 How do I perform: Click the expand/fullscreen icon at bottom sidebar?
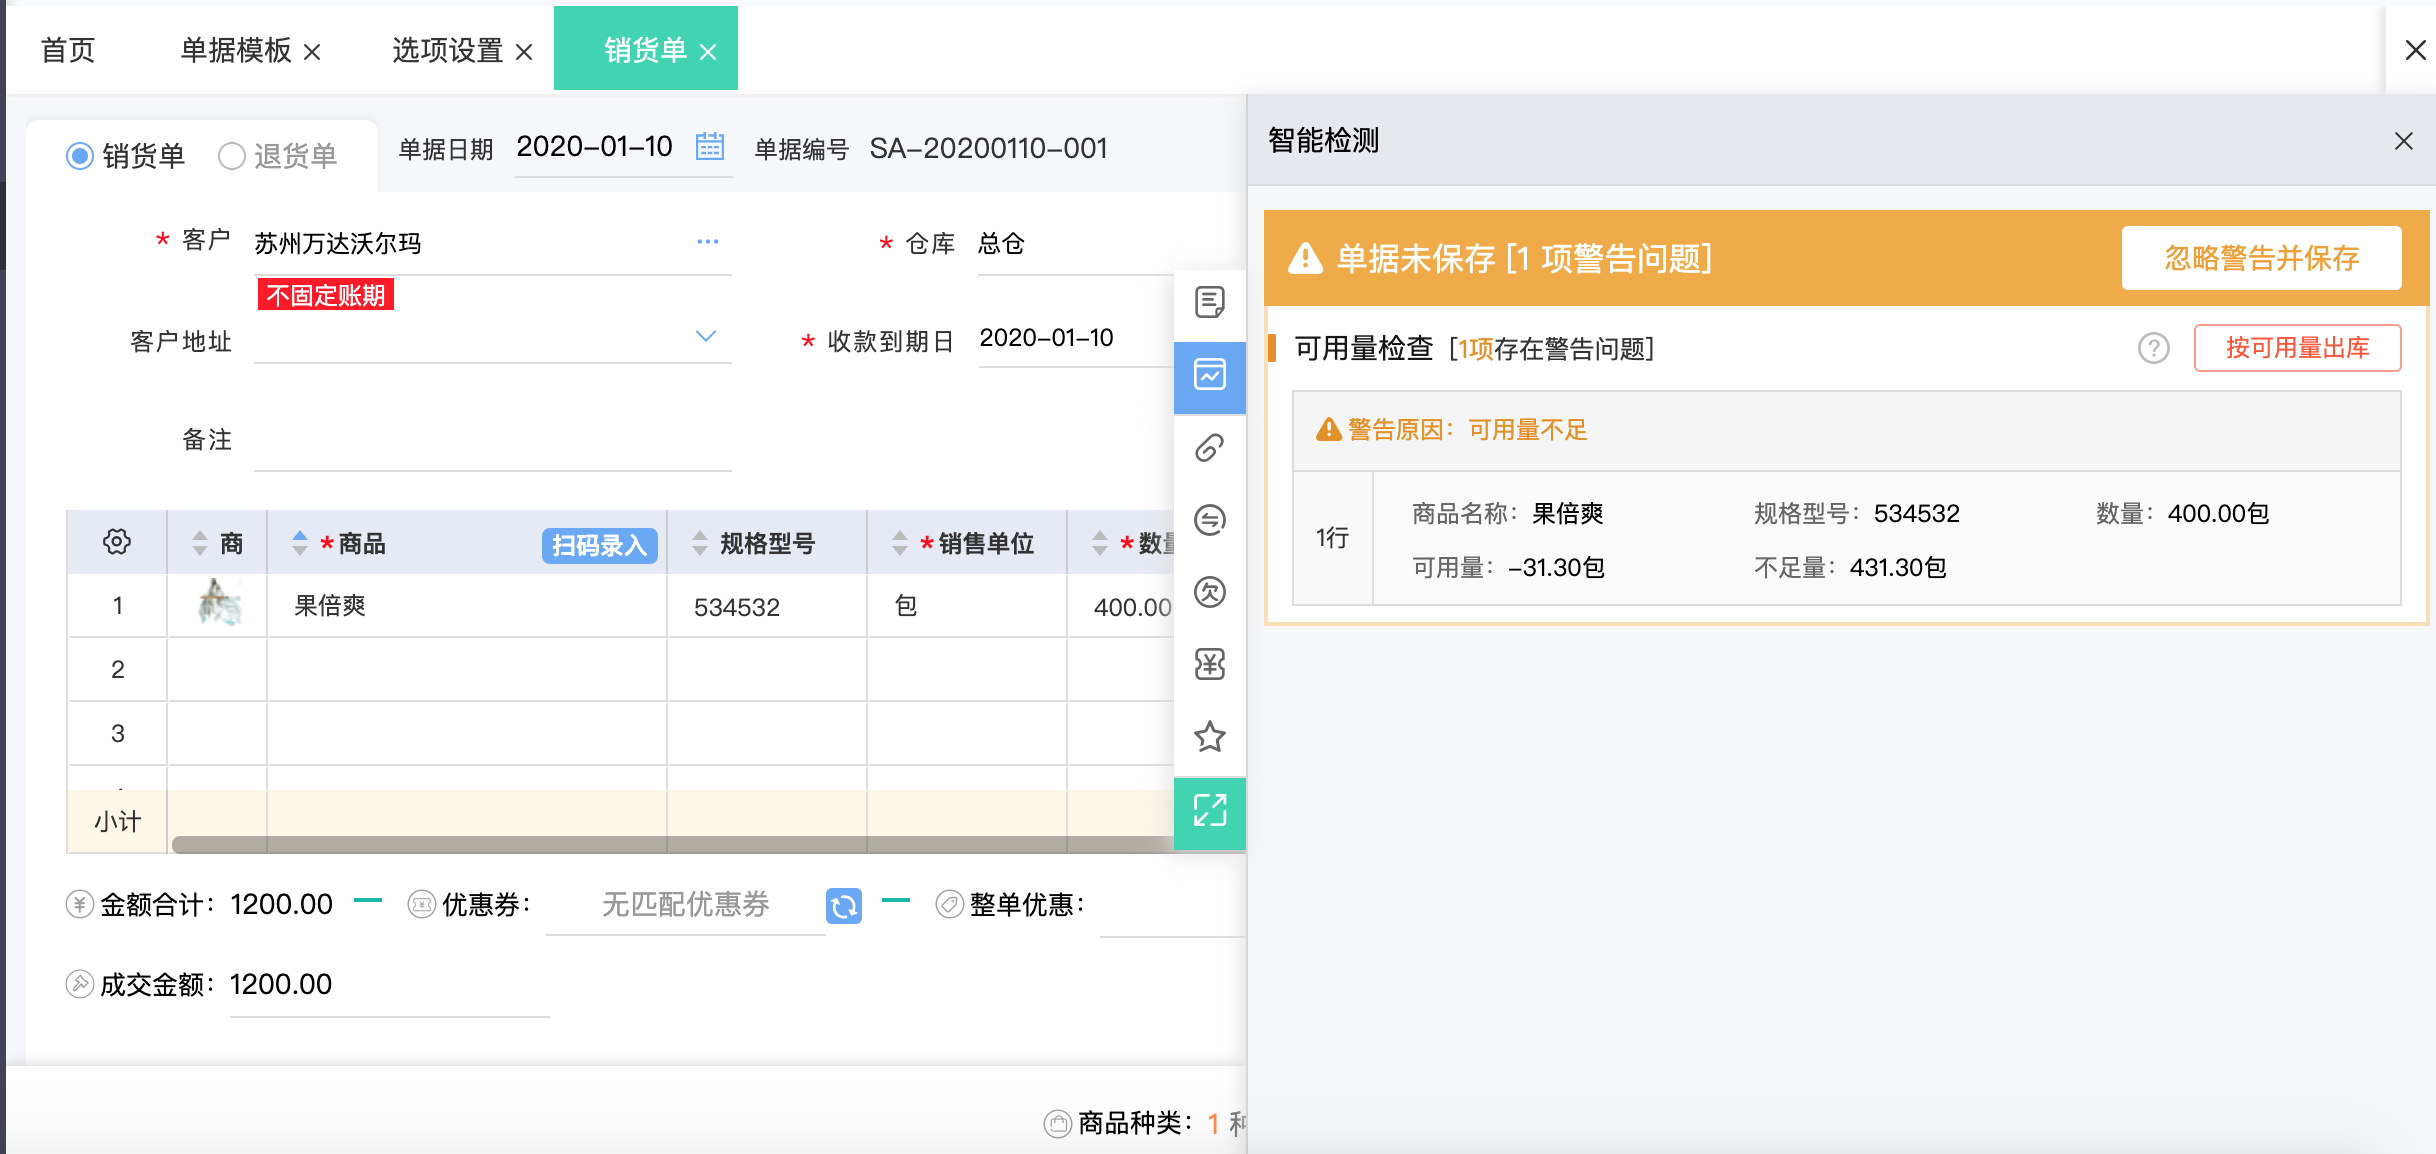(1210, 809)
